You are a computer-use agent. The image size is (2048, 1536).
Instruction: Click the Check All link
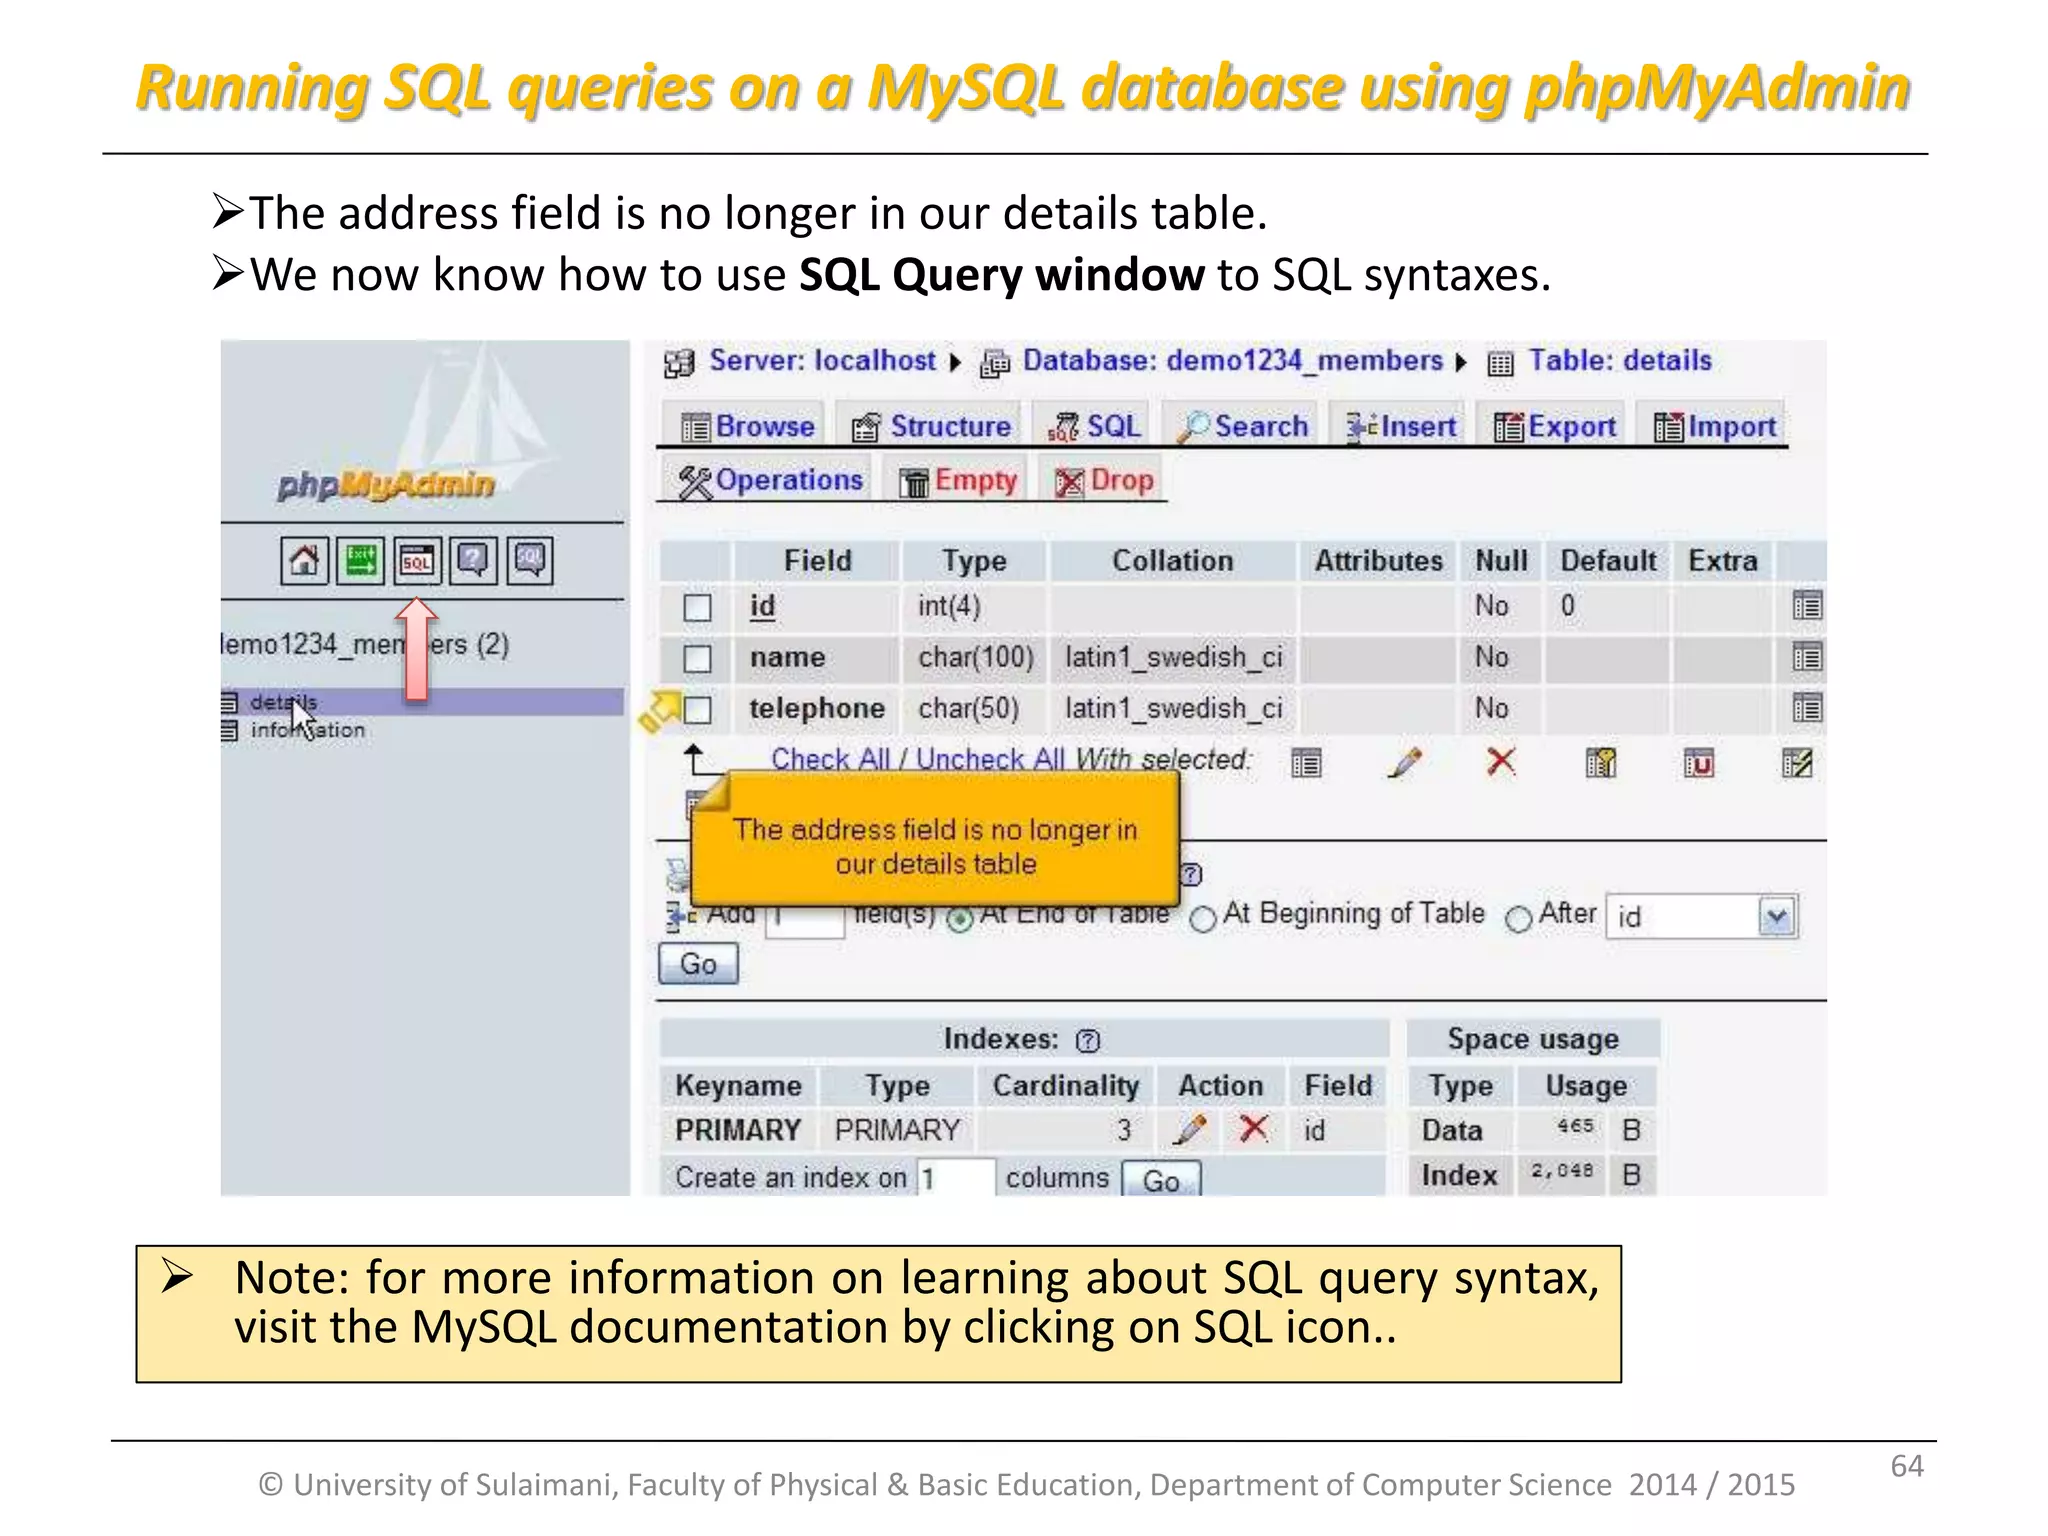829,759
